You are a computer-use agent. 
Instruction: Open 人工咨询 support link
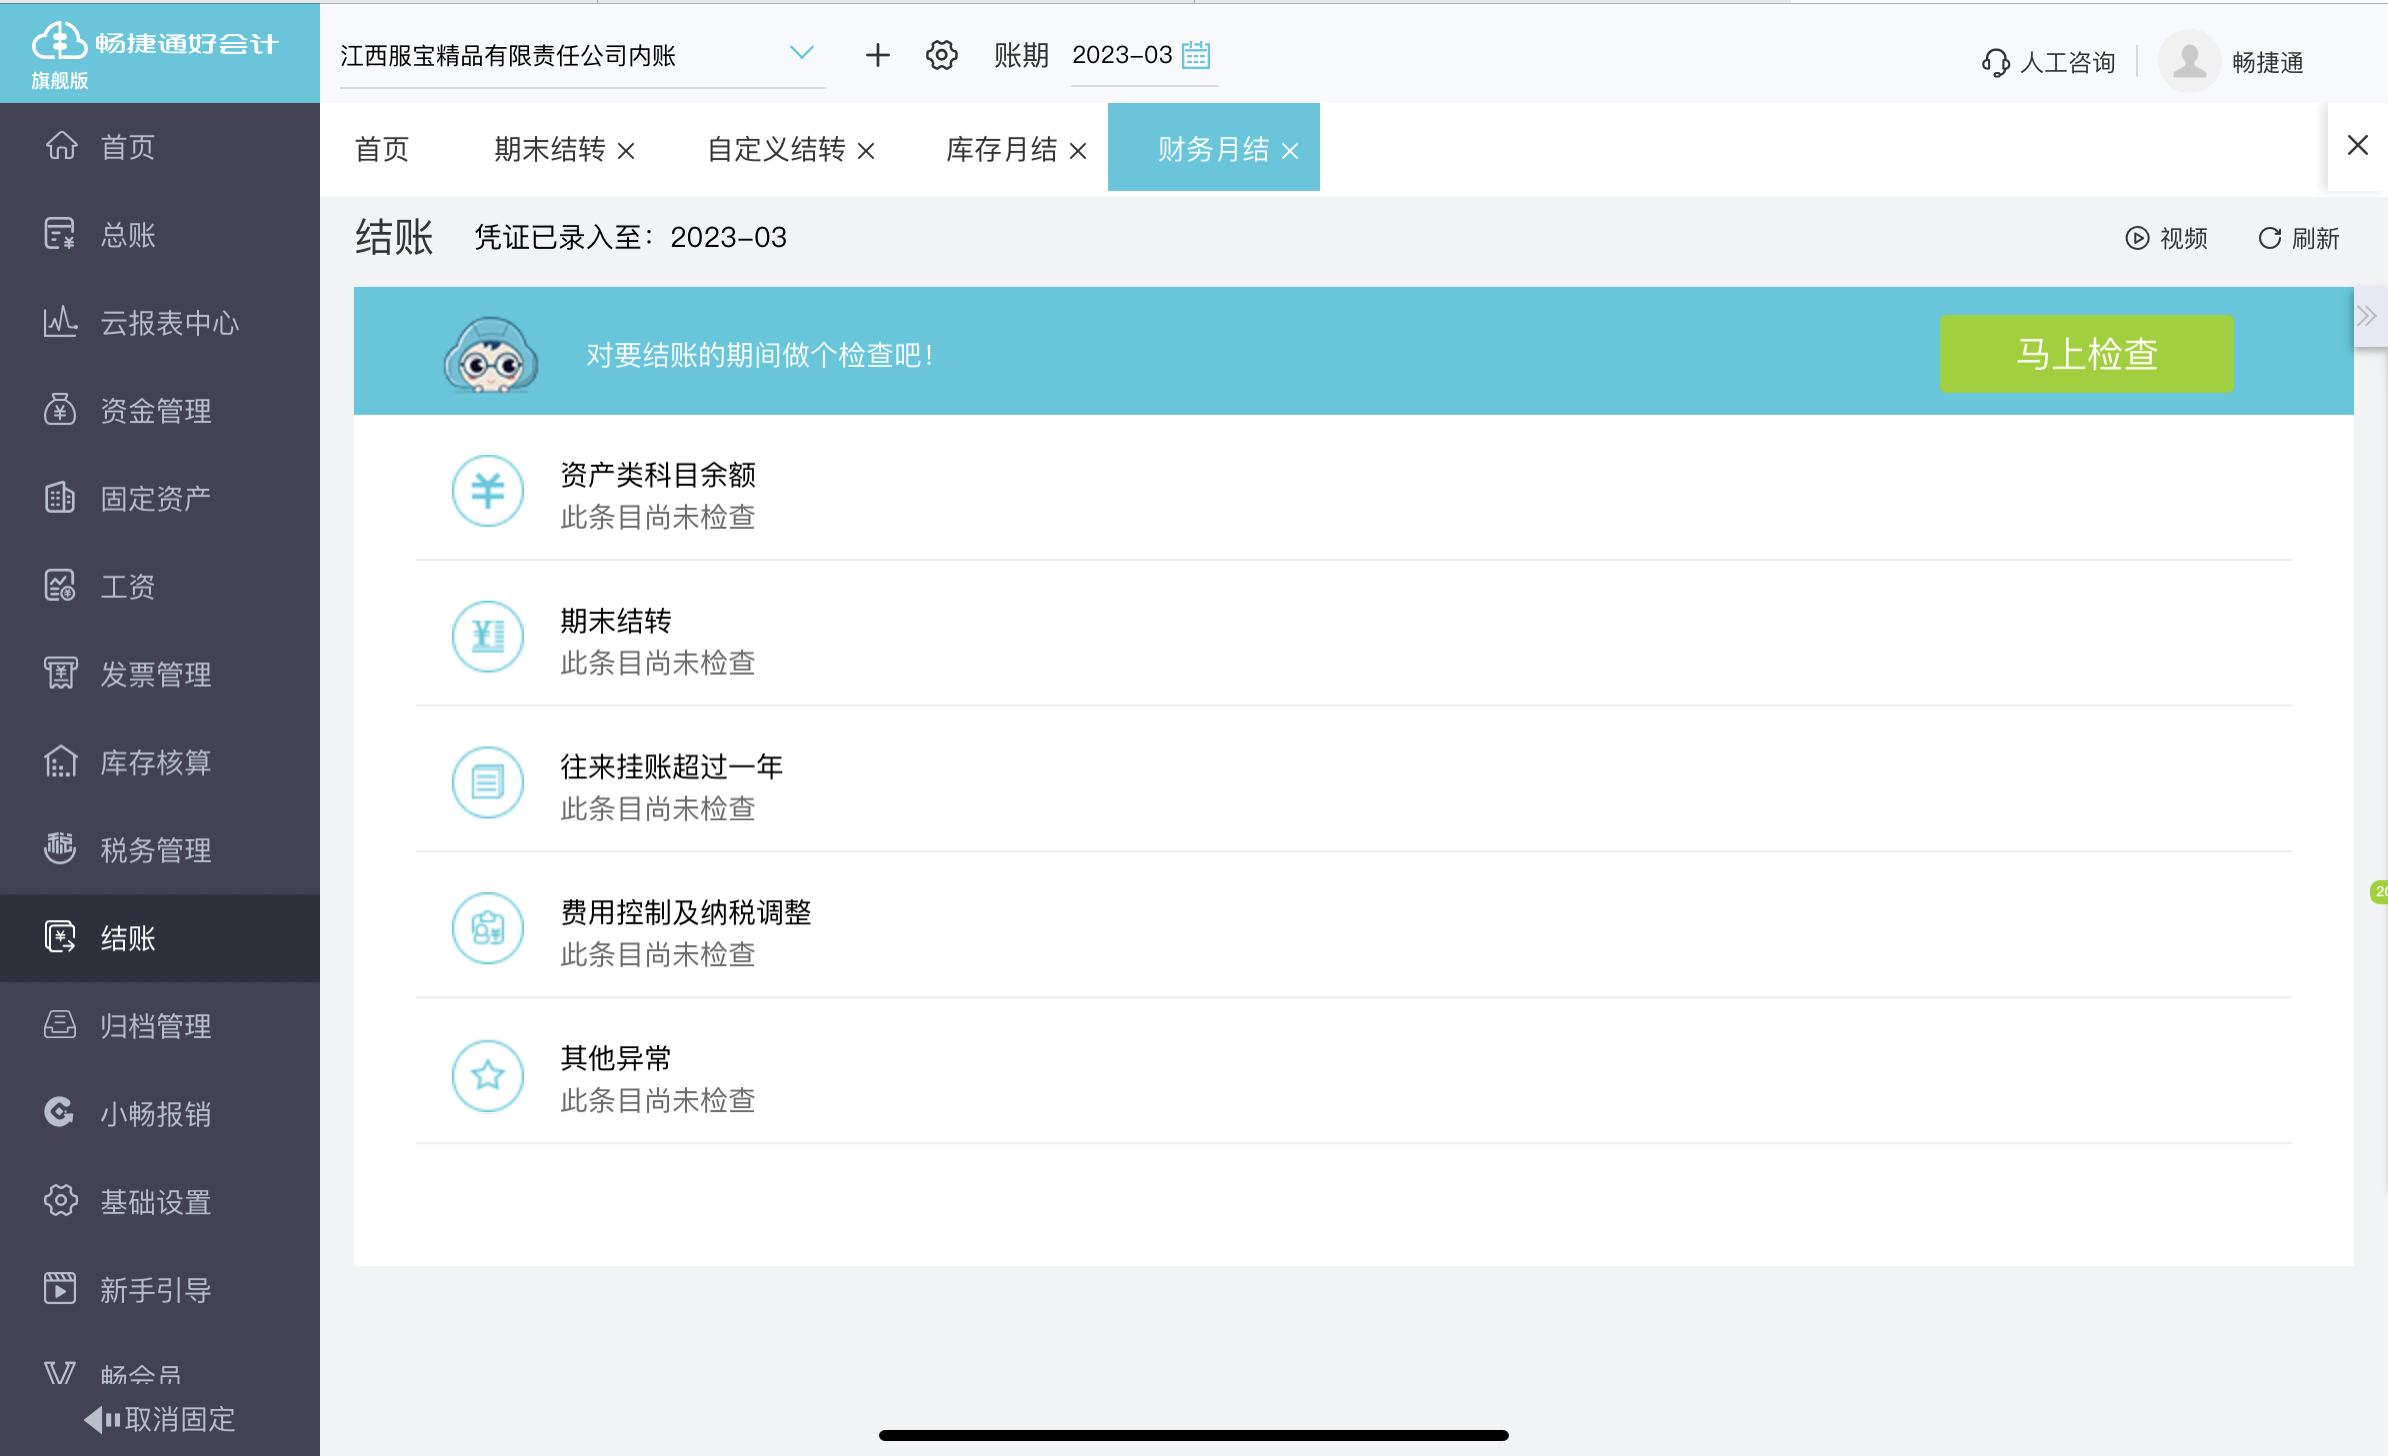pyautogui.click(x=2049, y=60)
